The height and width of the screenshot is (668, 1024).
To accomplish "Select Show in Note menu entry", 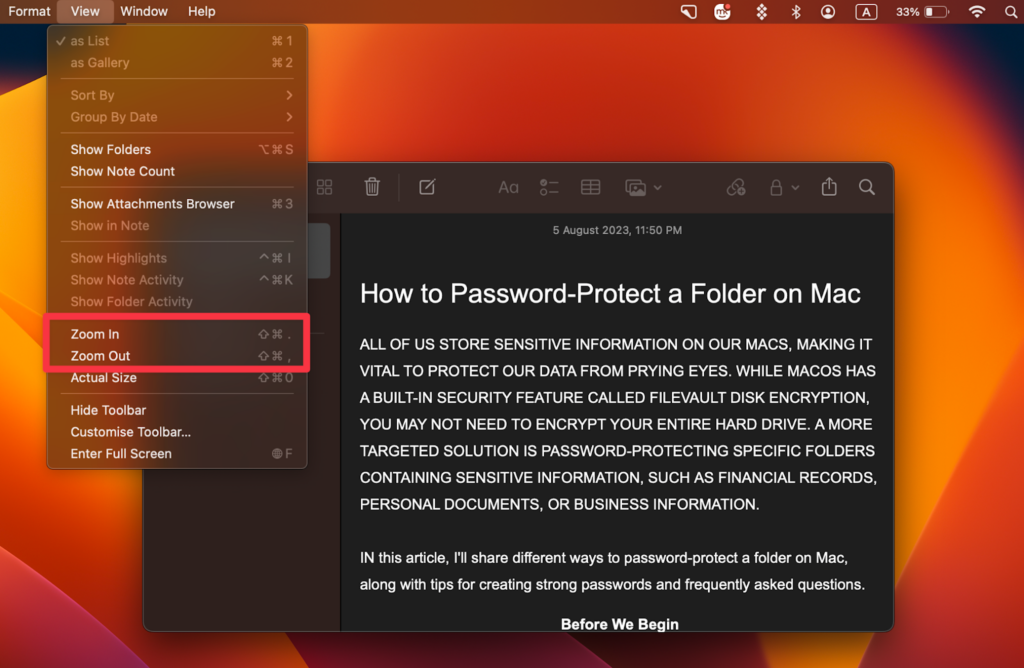I will pos(177,225).
